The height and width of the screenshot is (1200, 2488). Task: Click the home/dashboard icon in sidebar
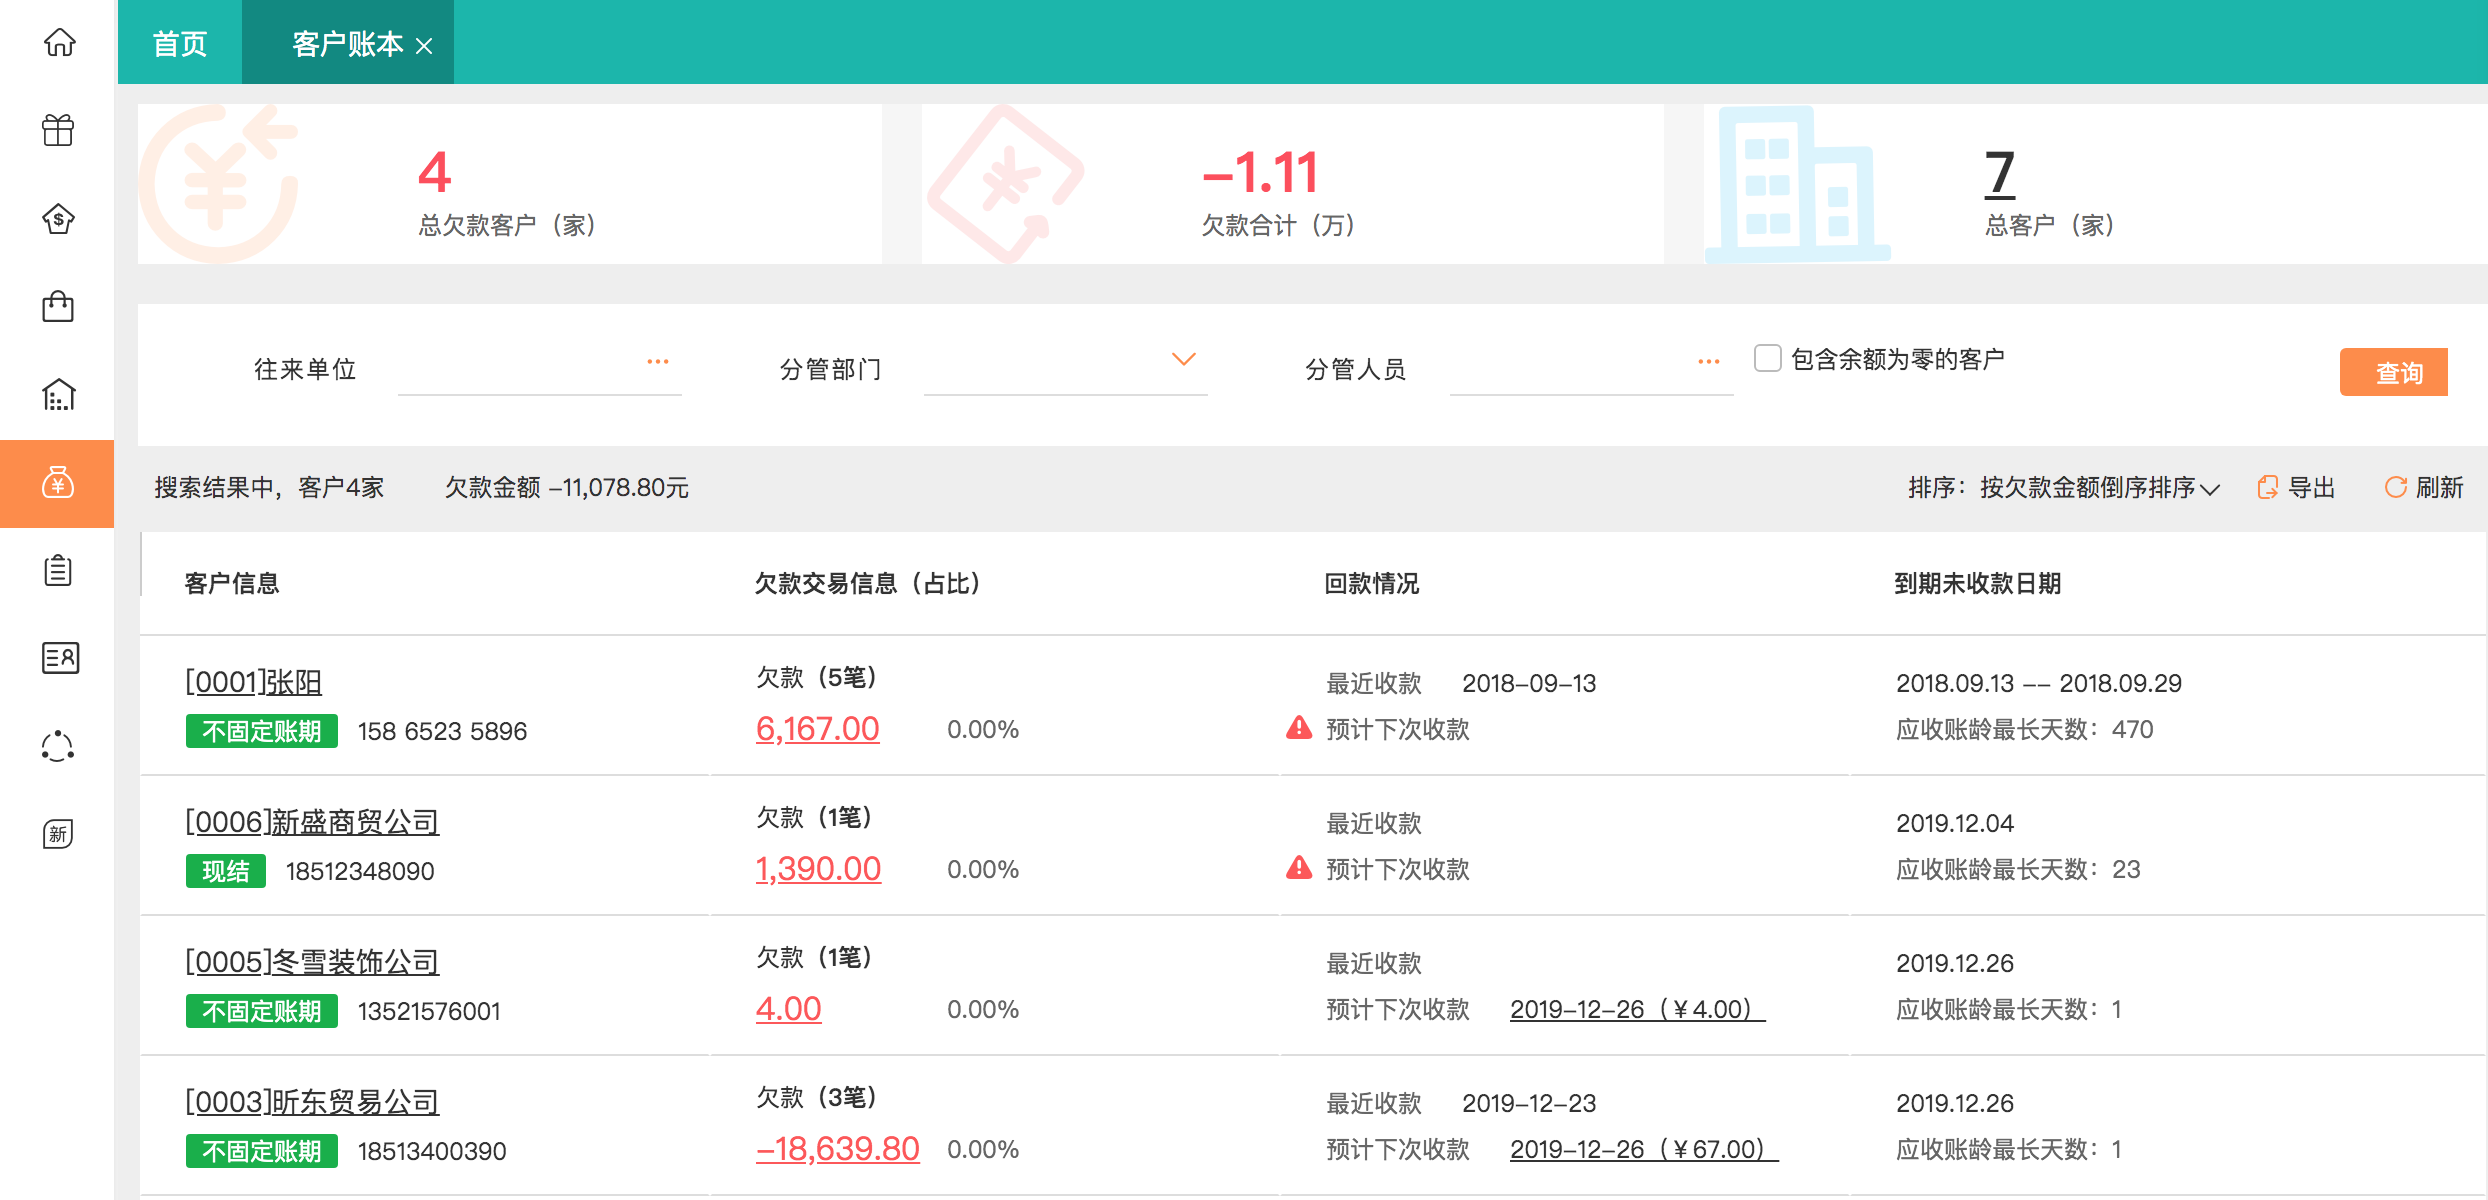[60, 43]
